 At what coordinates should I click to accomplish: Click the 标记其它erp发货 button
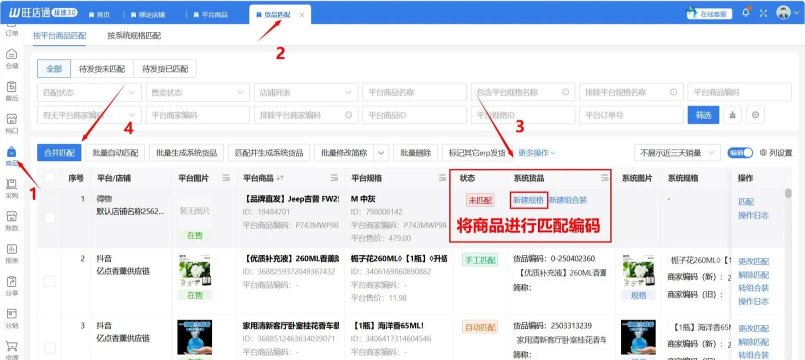[477, 153]
